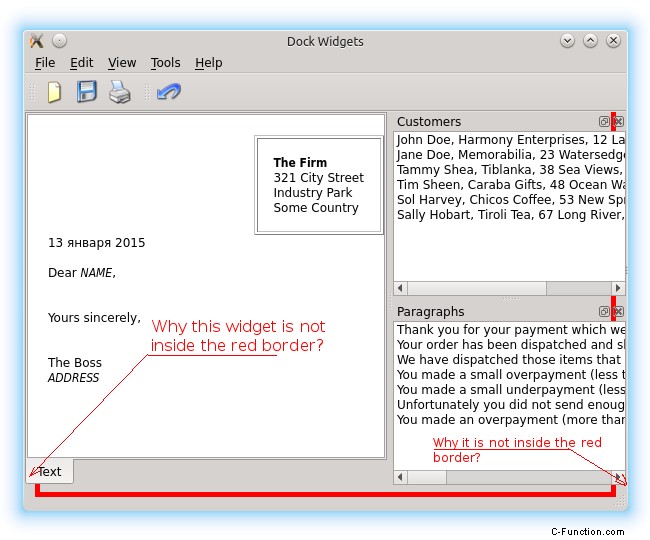Select the Text tab
Screen dimensions: 650x540
[x=50, y=472]
